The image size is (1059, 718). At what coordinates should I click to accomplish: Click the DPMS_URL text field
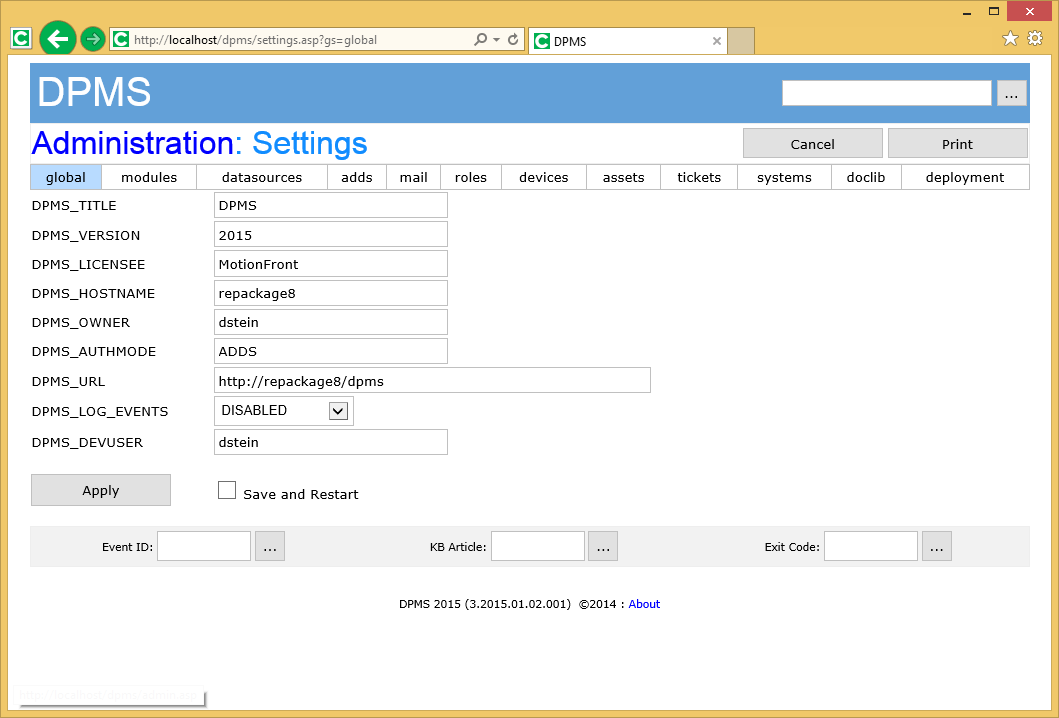(432, 380)
